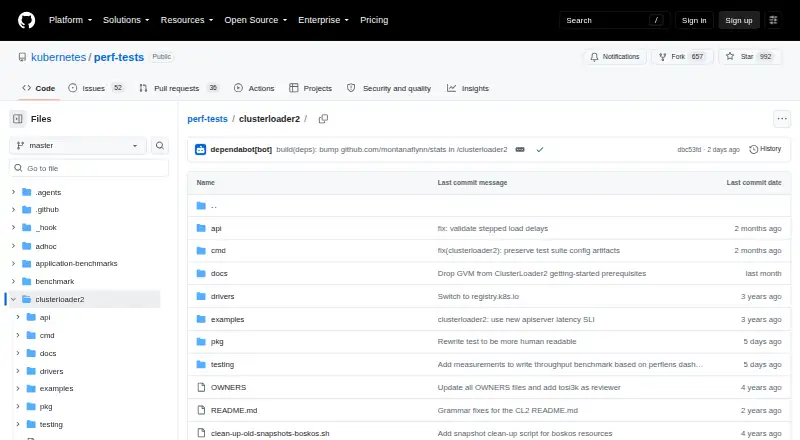Switch to the Projects tab

pos(310,88)
